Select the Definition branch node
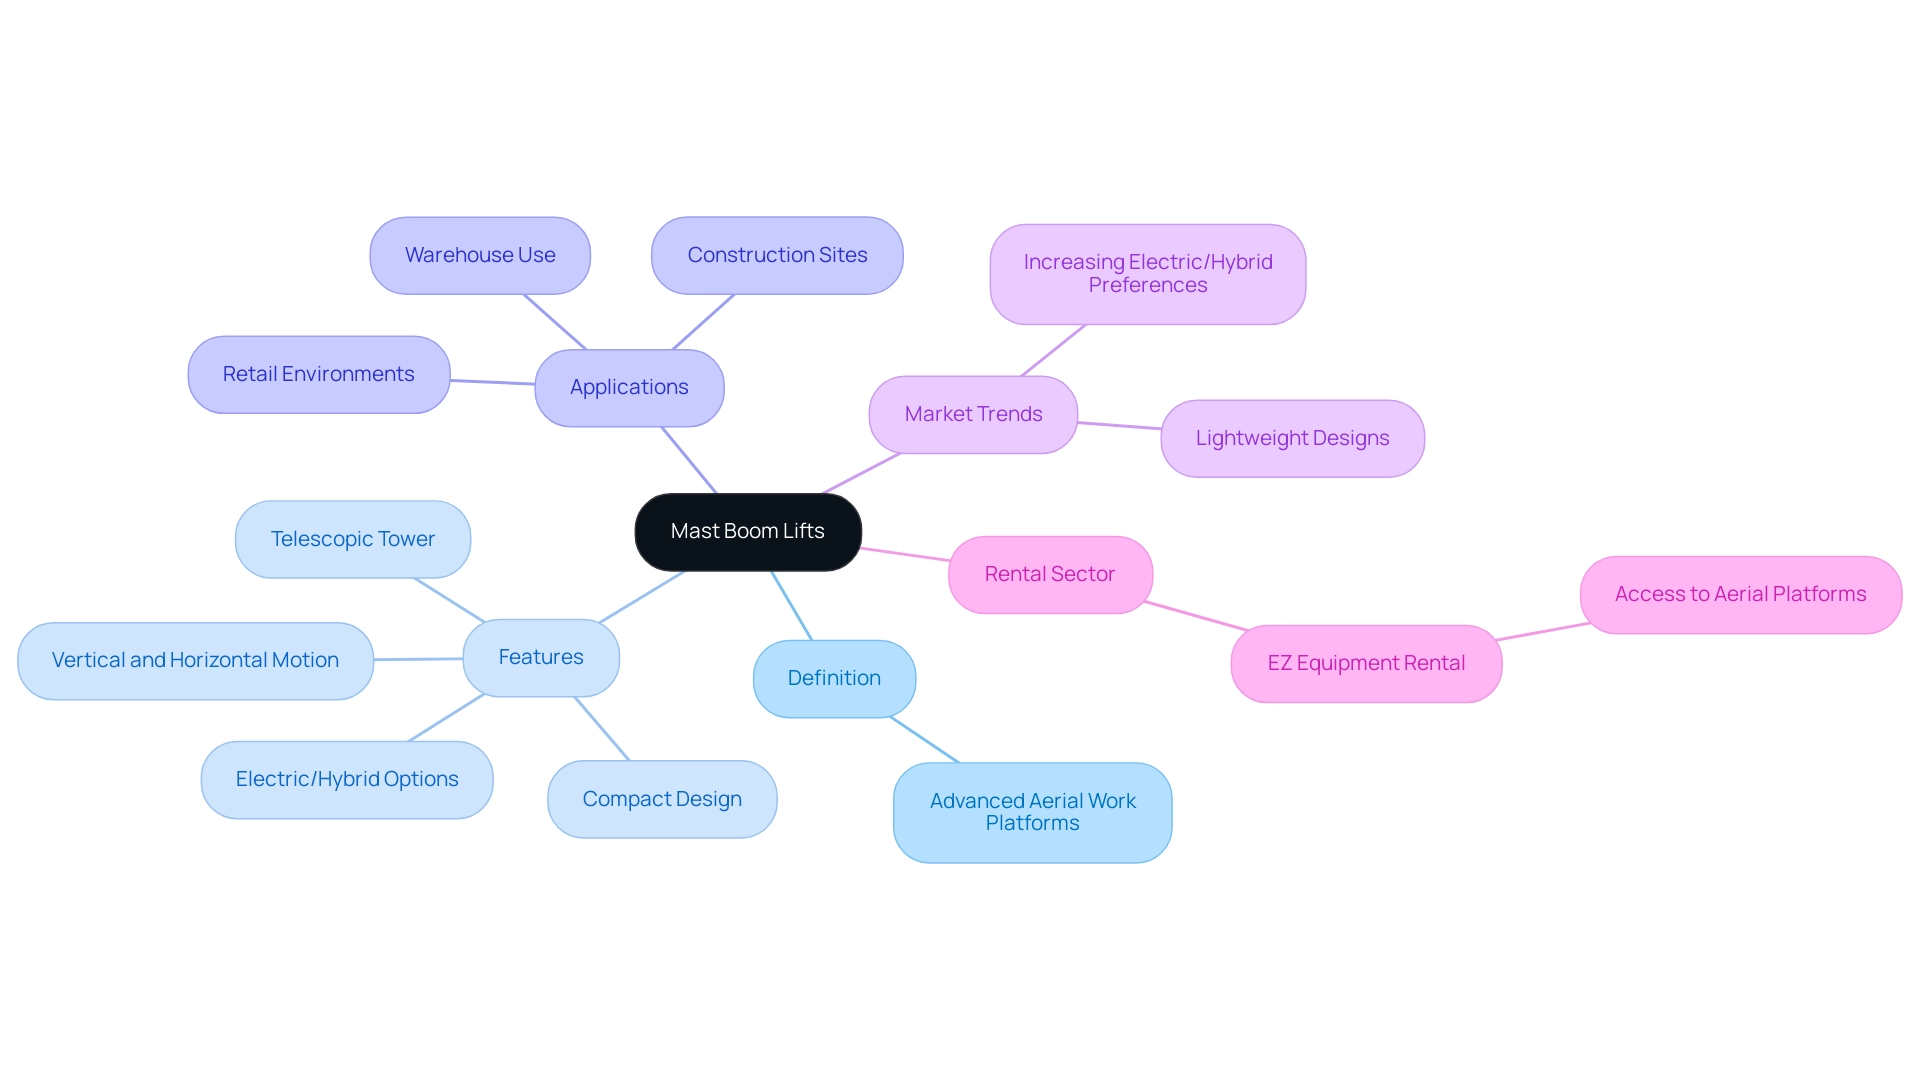The height and width of the screenshot is (1083, 1920). tap(829, 677)
